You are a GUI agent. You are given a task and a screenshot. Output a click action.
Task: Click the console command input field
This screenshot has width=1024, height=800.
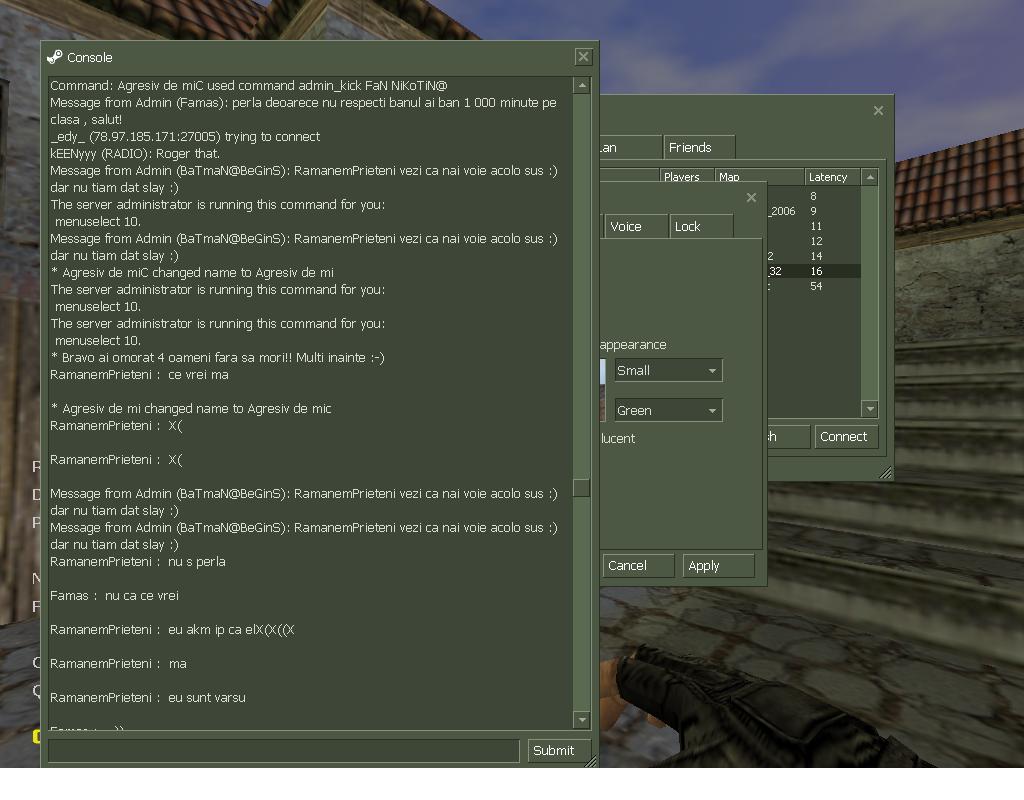pyautogui.click(x=284, y=750)
